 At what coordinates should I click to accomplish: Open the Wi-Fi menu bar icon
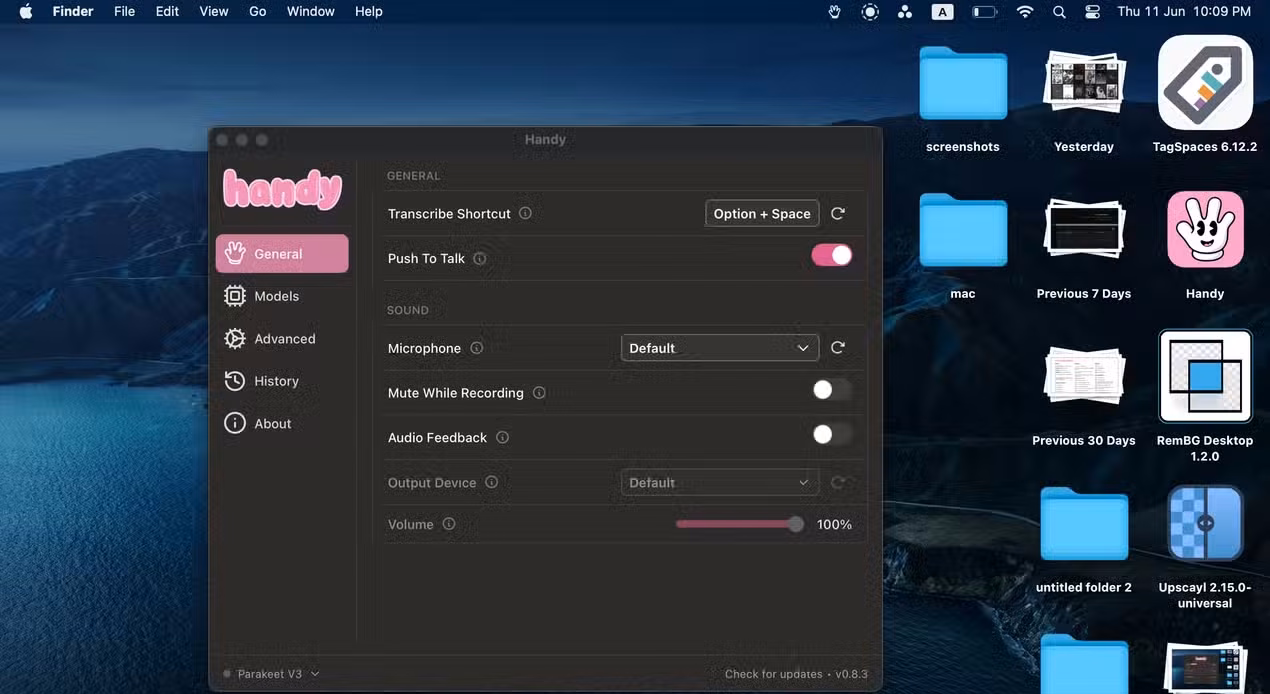1025,12
